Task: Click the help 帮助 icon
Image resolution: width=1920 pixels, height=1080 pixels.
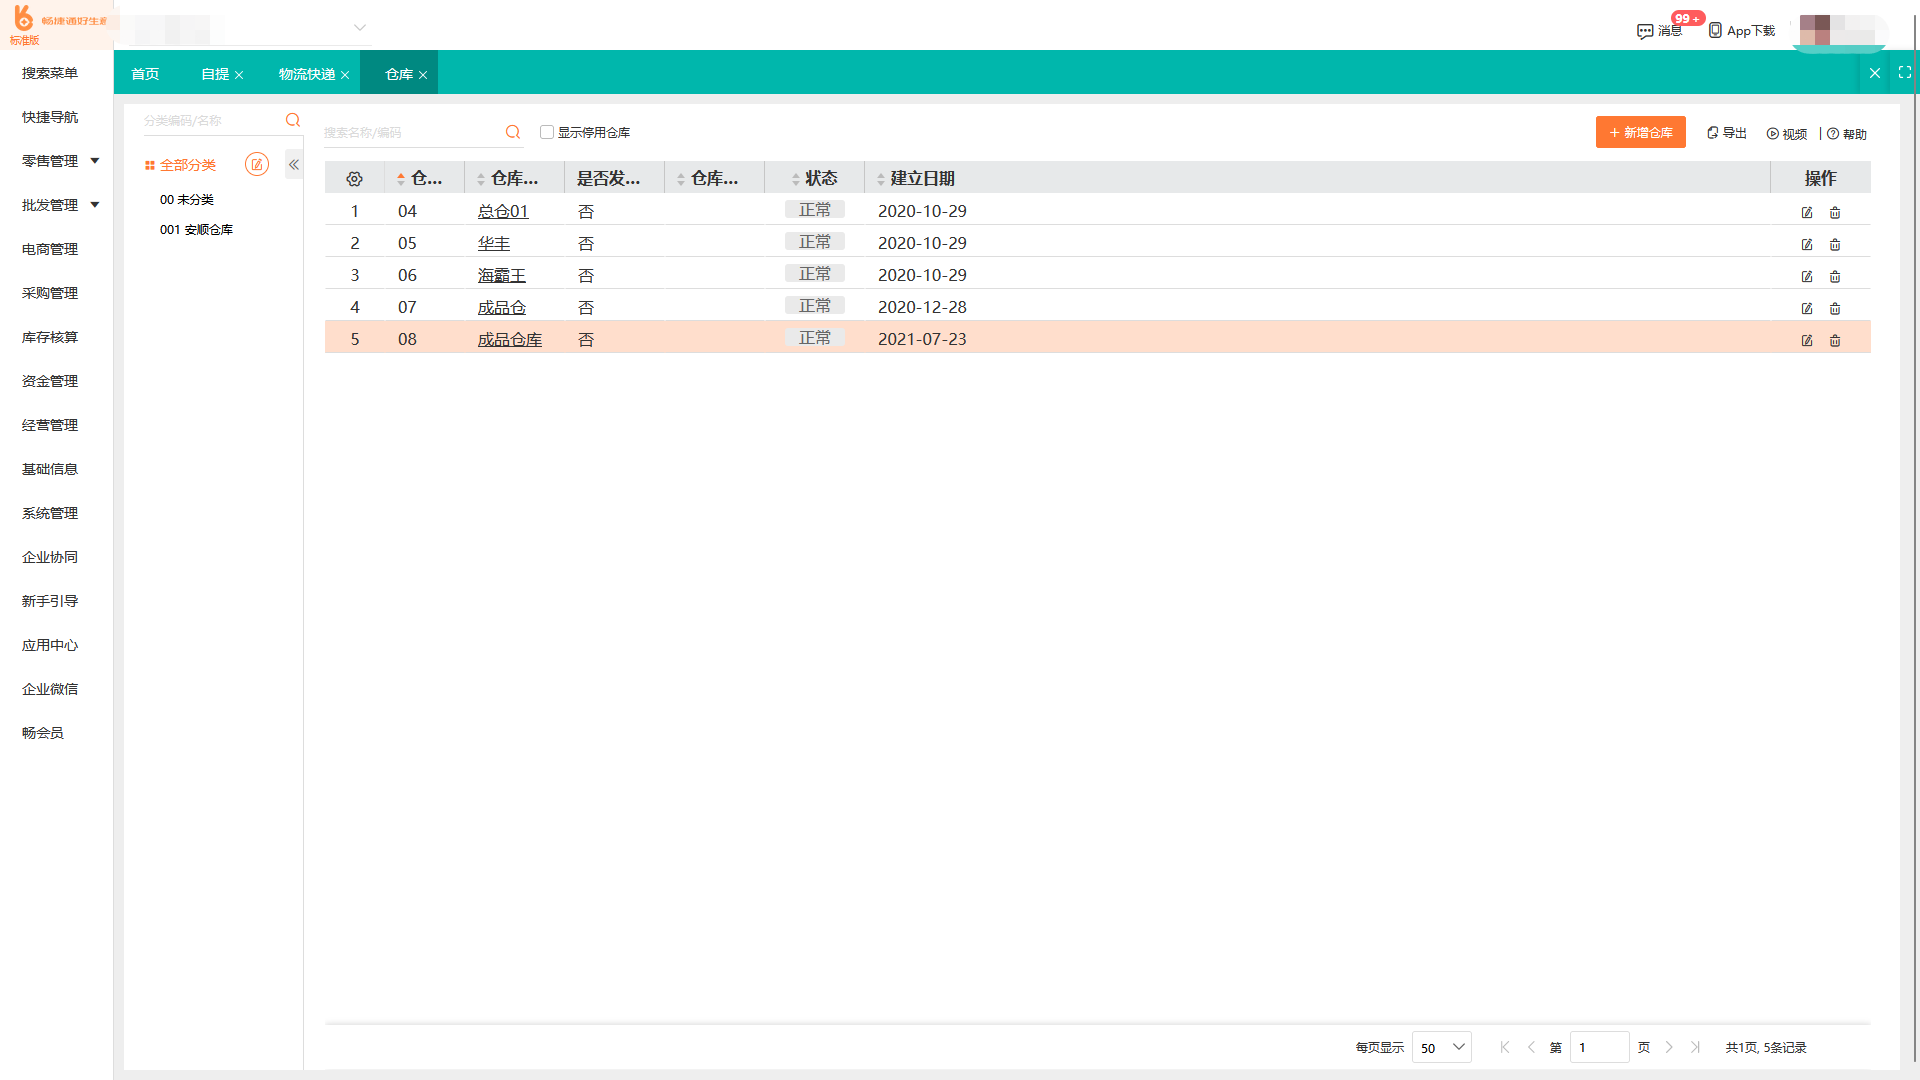Action: point(1832,132)
